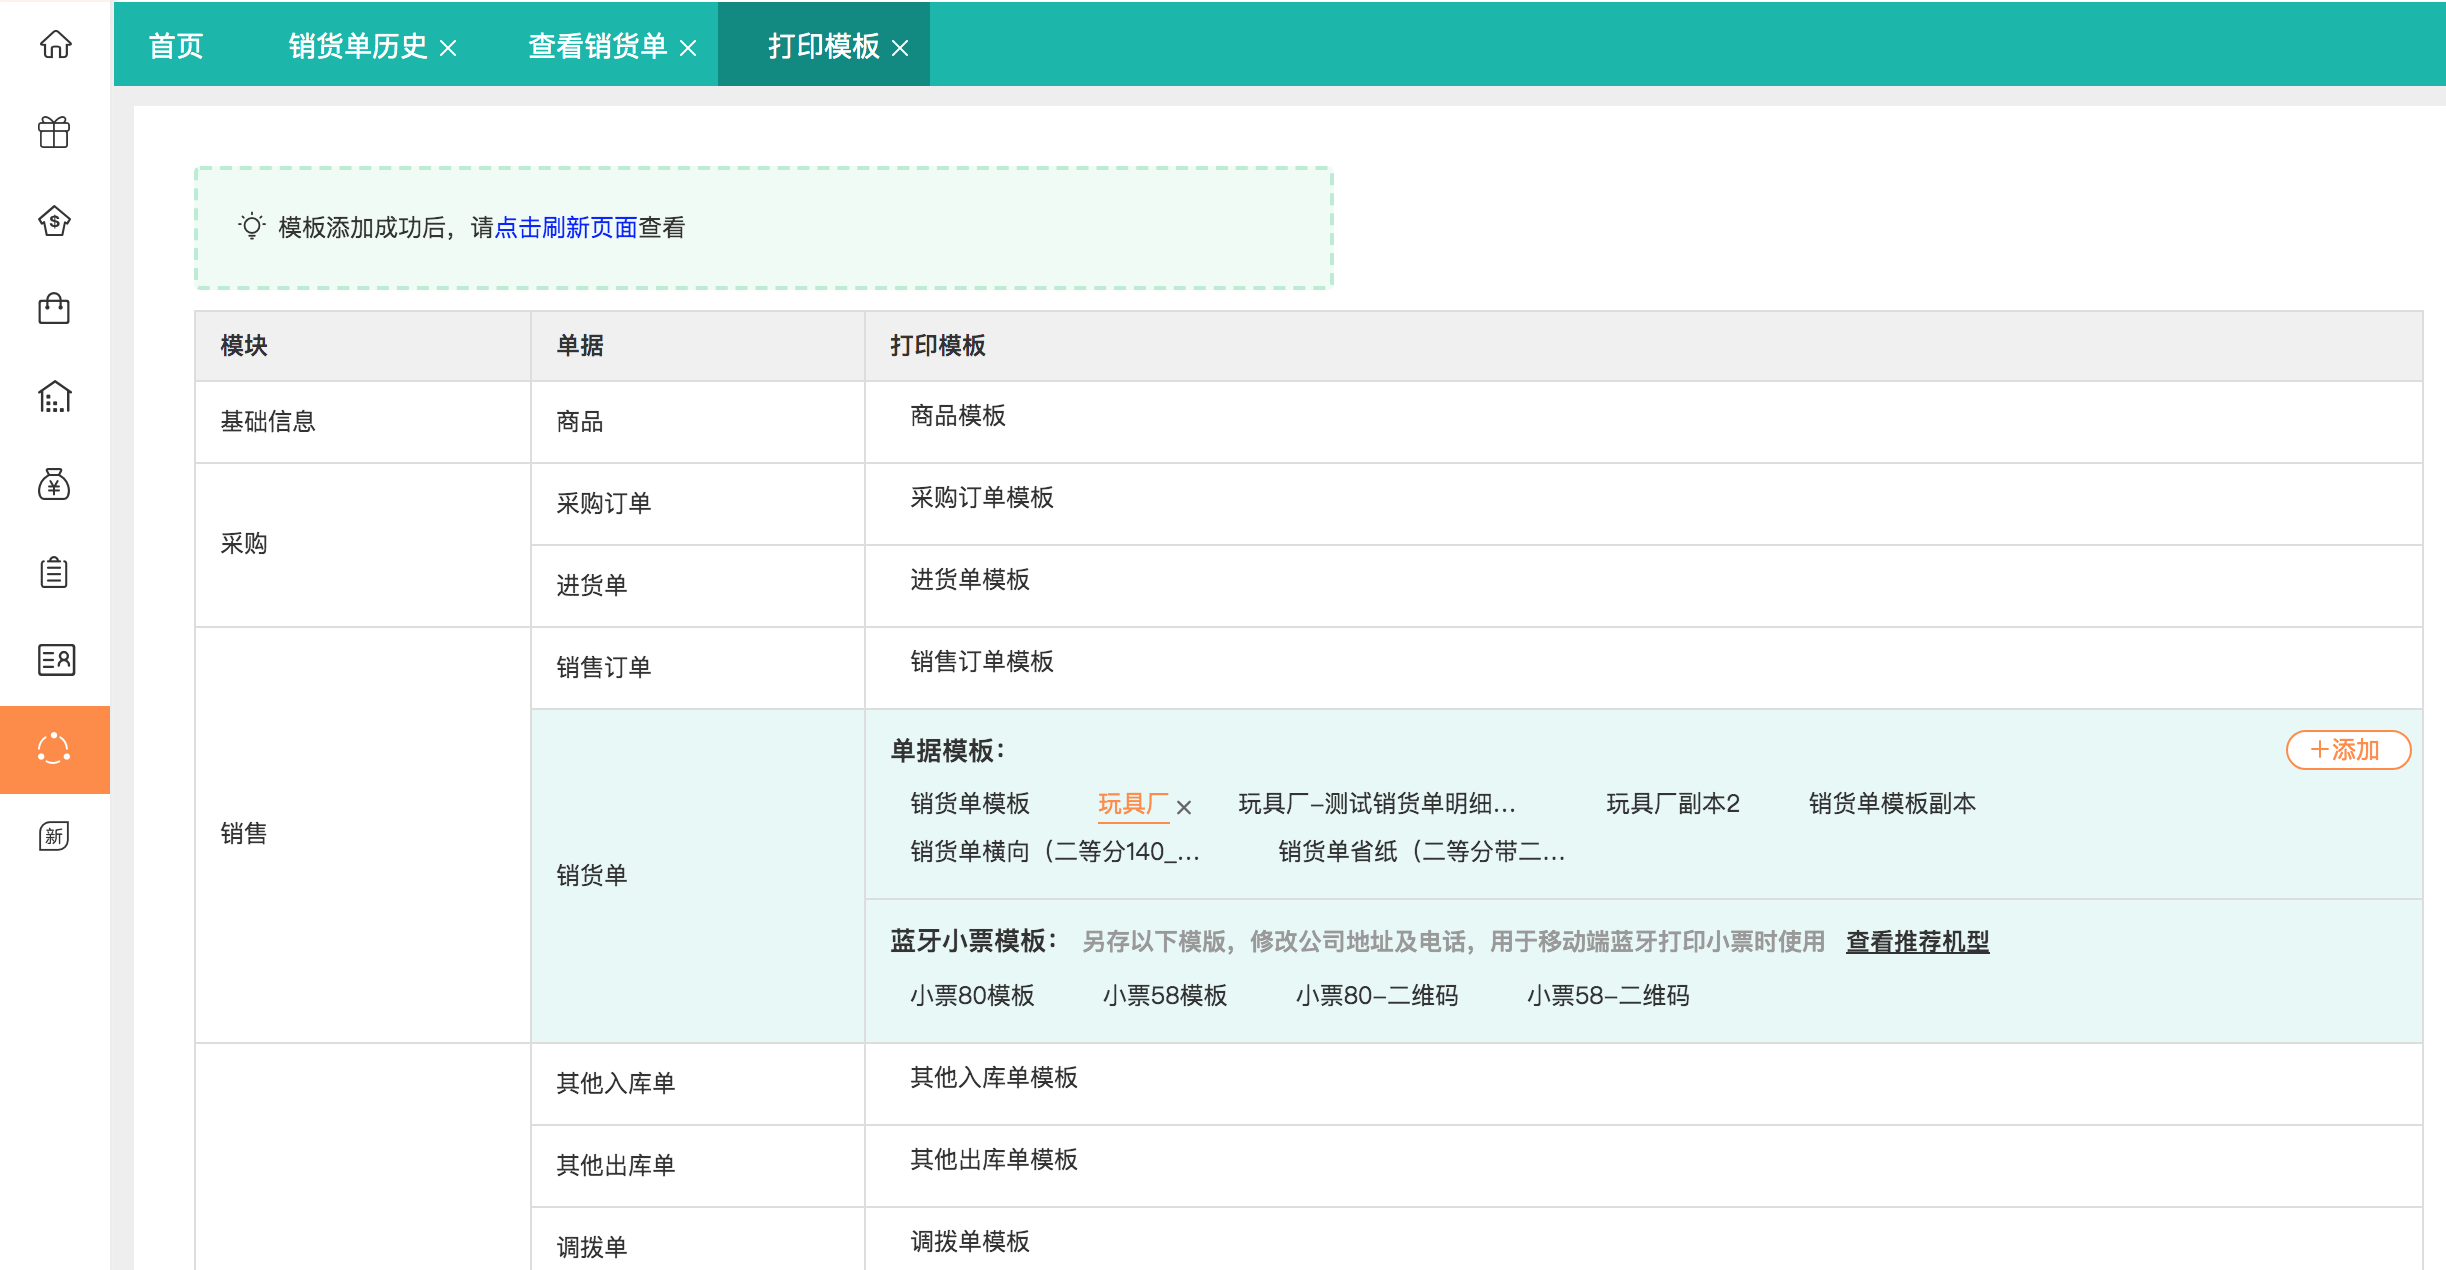Click the home navigation icon
This screenshot has width=2446, height=1270.
click(x=55, y=45)
